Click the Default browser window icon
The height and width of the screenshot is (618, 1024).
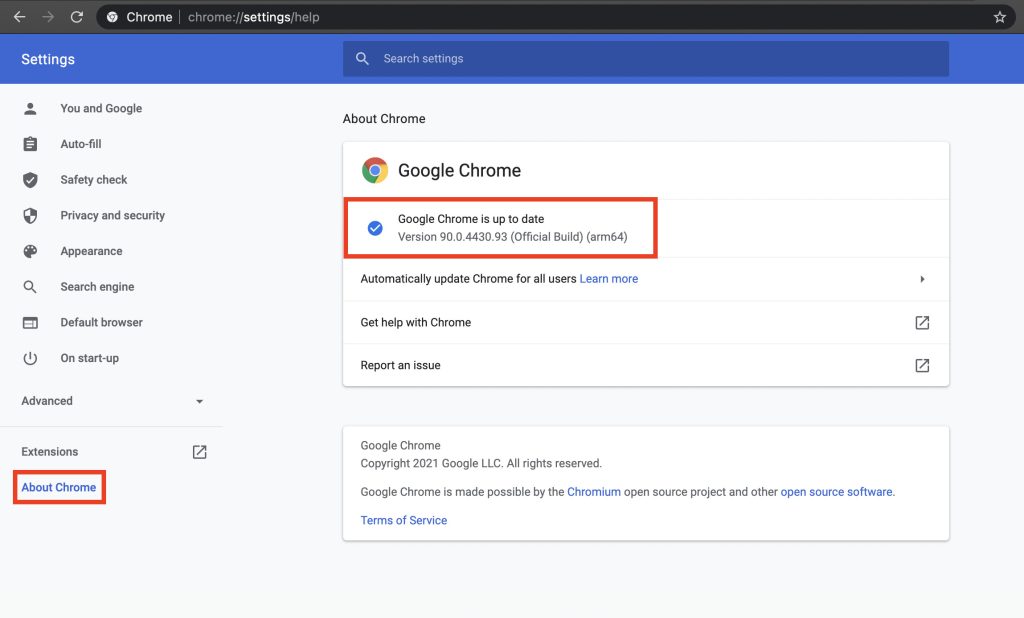pos(30,323)
